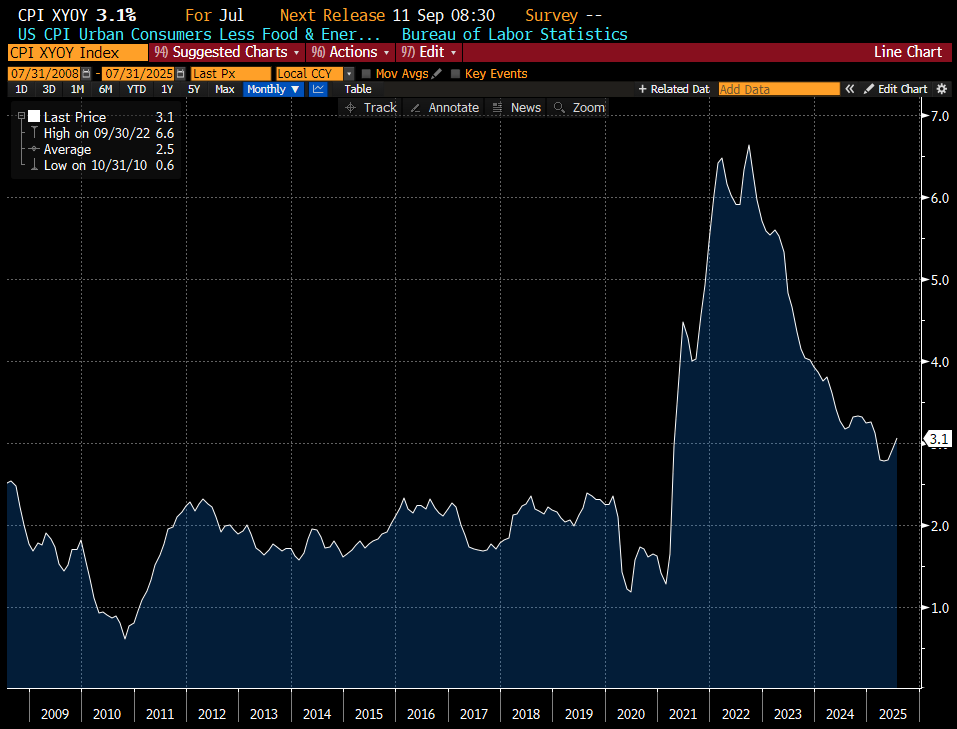Activate the Track crosshair tool
The image size is (957, 729).
coord(370,107)
